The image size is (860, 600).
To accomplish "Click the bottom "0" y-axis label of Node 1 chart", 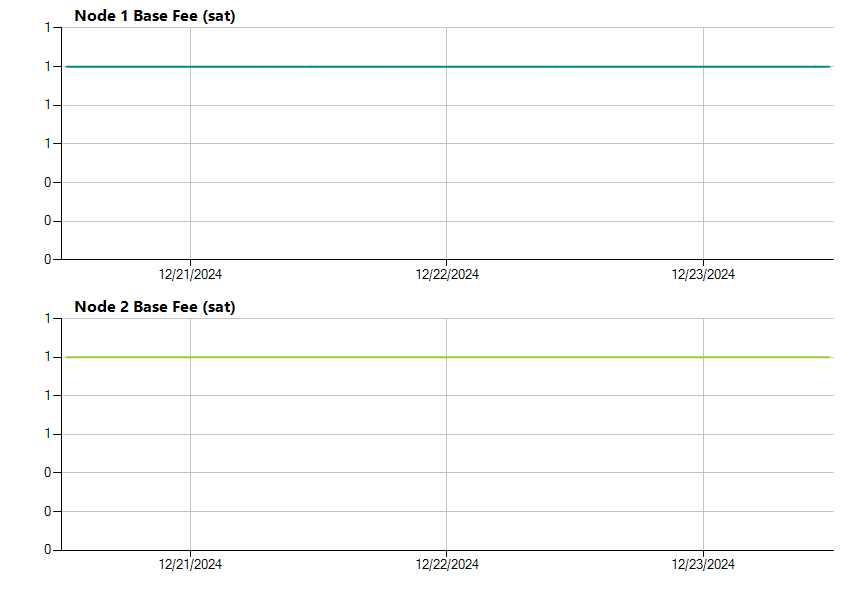I will coord(46,259).
